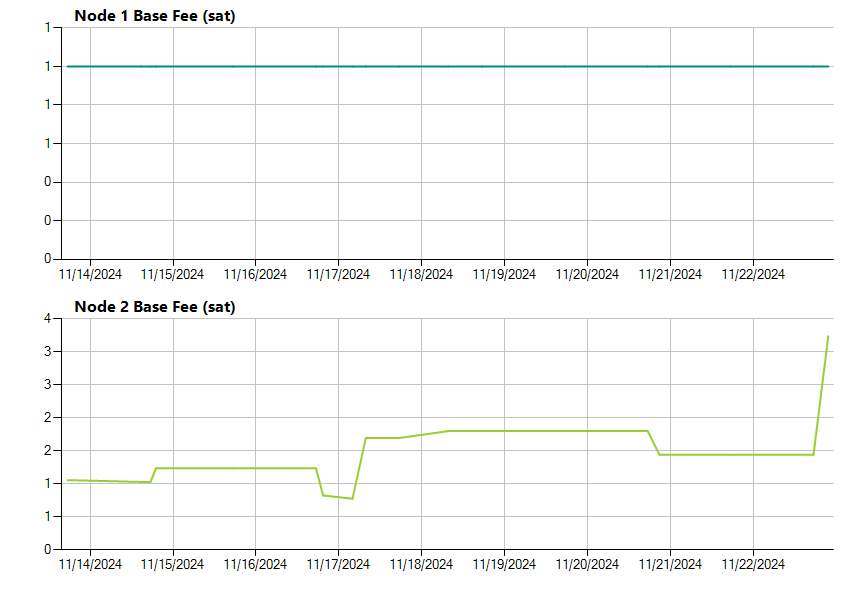Click the Node 2 line drop just before 11/21/2024
860x600 pixels.
pos(654,443)
